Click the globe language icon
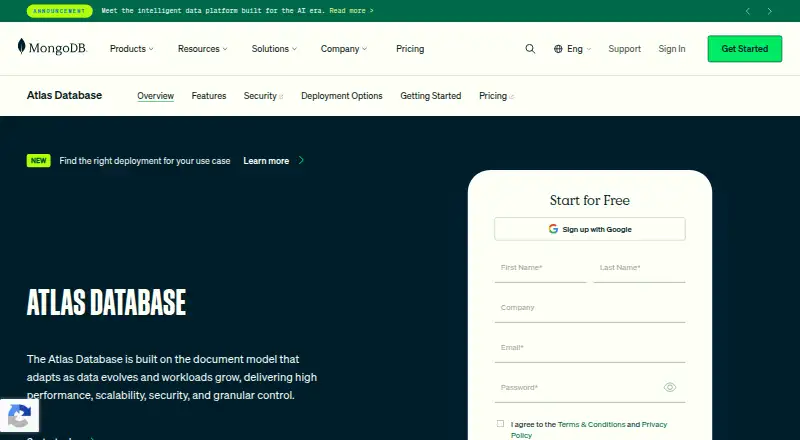The image size is (800, 440). click(558, 49)
